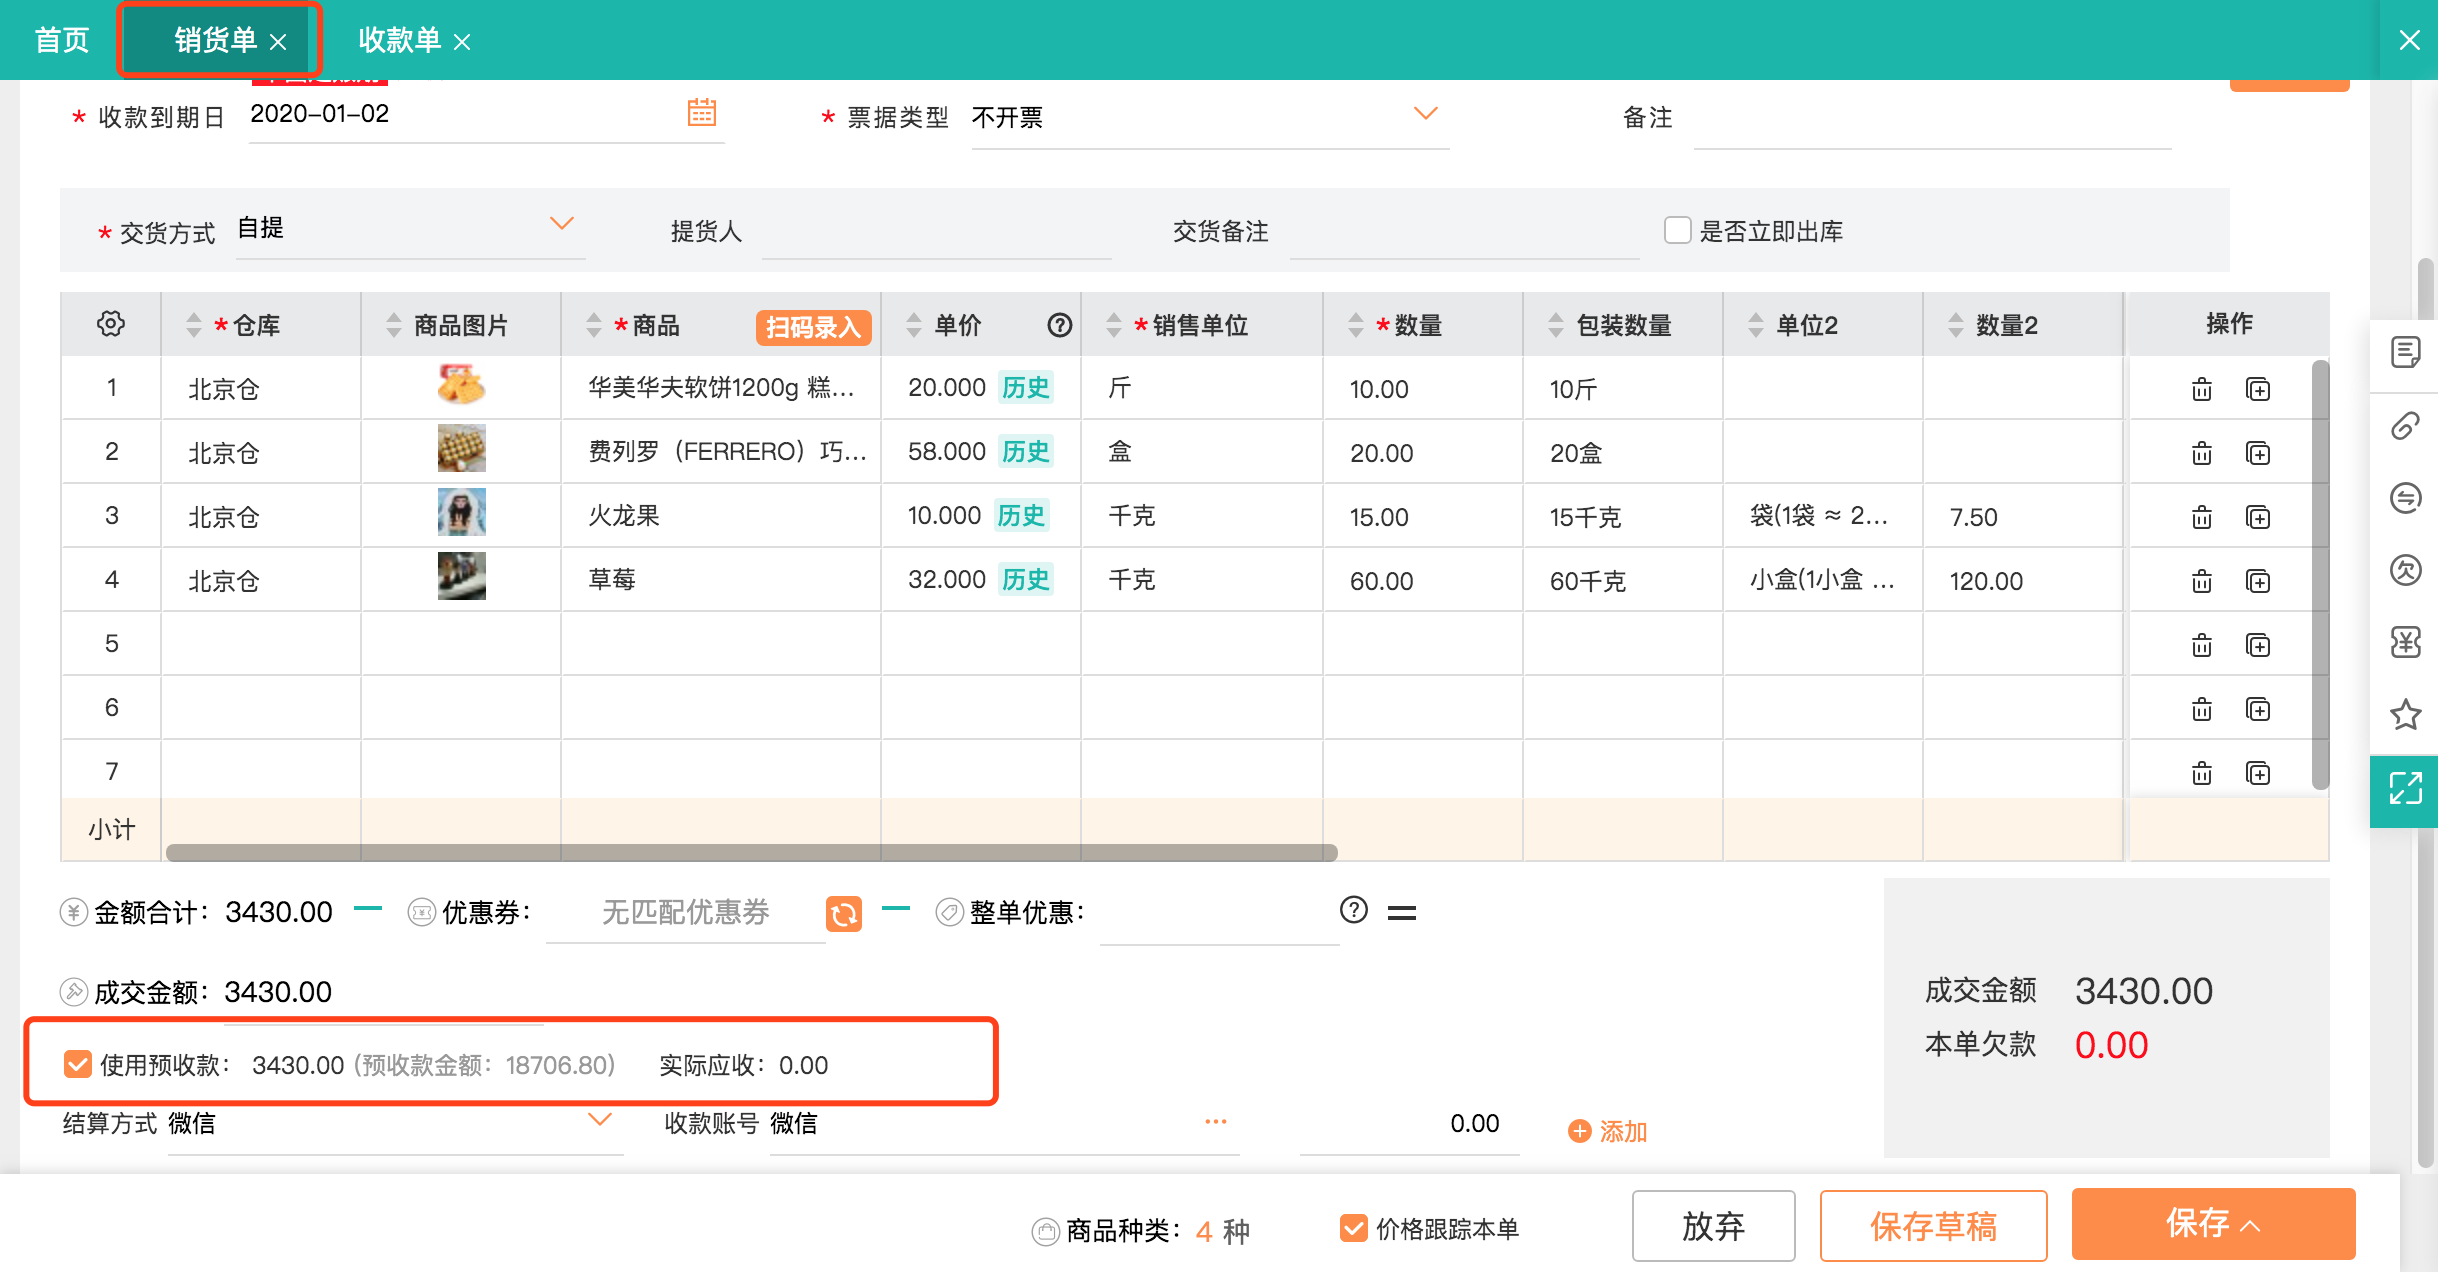Expand the 交货方式 dropdown
Screen dimensions: 2438x1272
[x=569, y=229]
